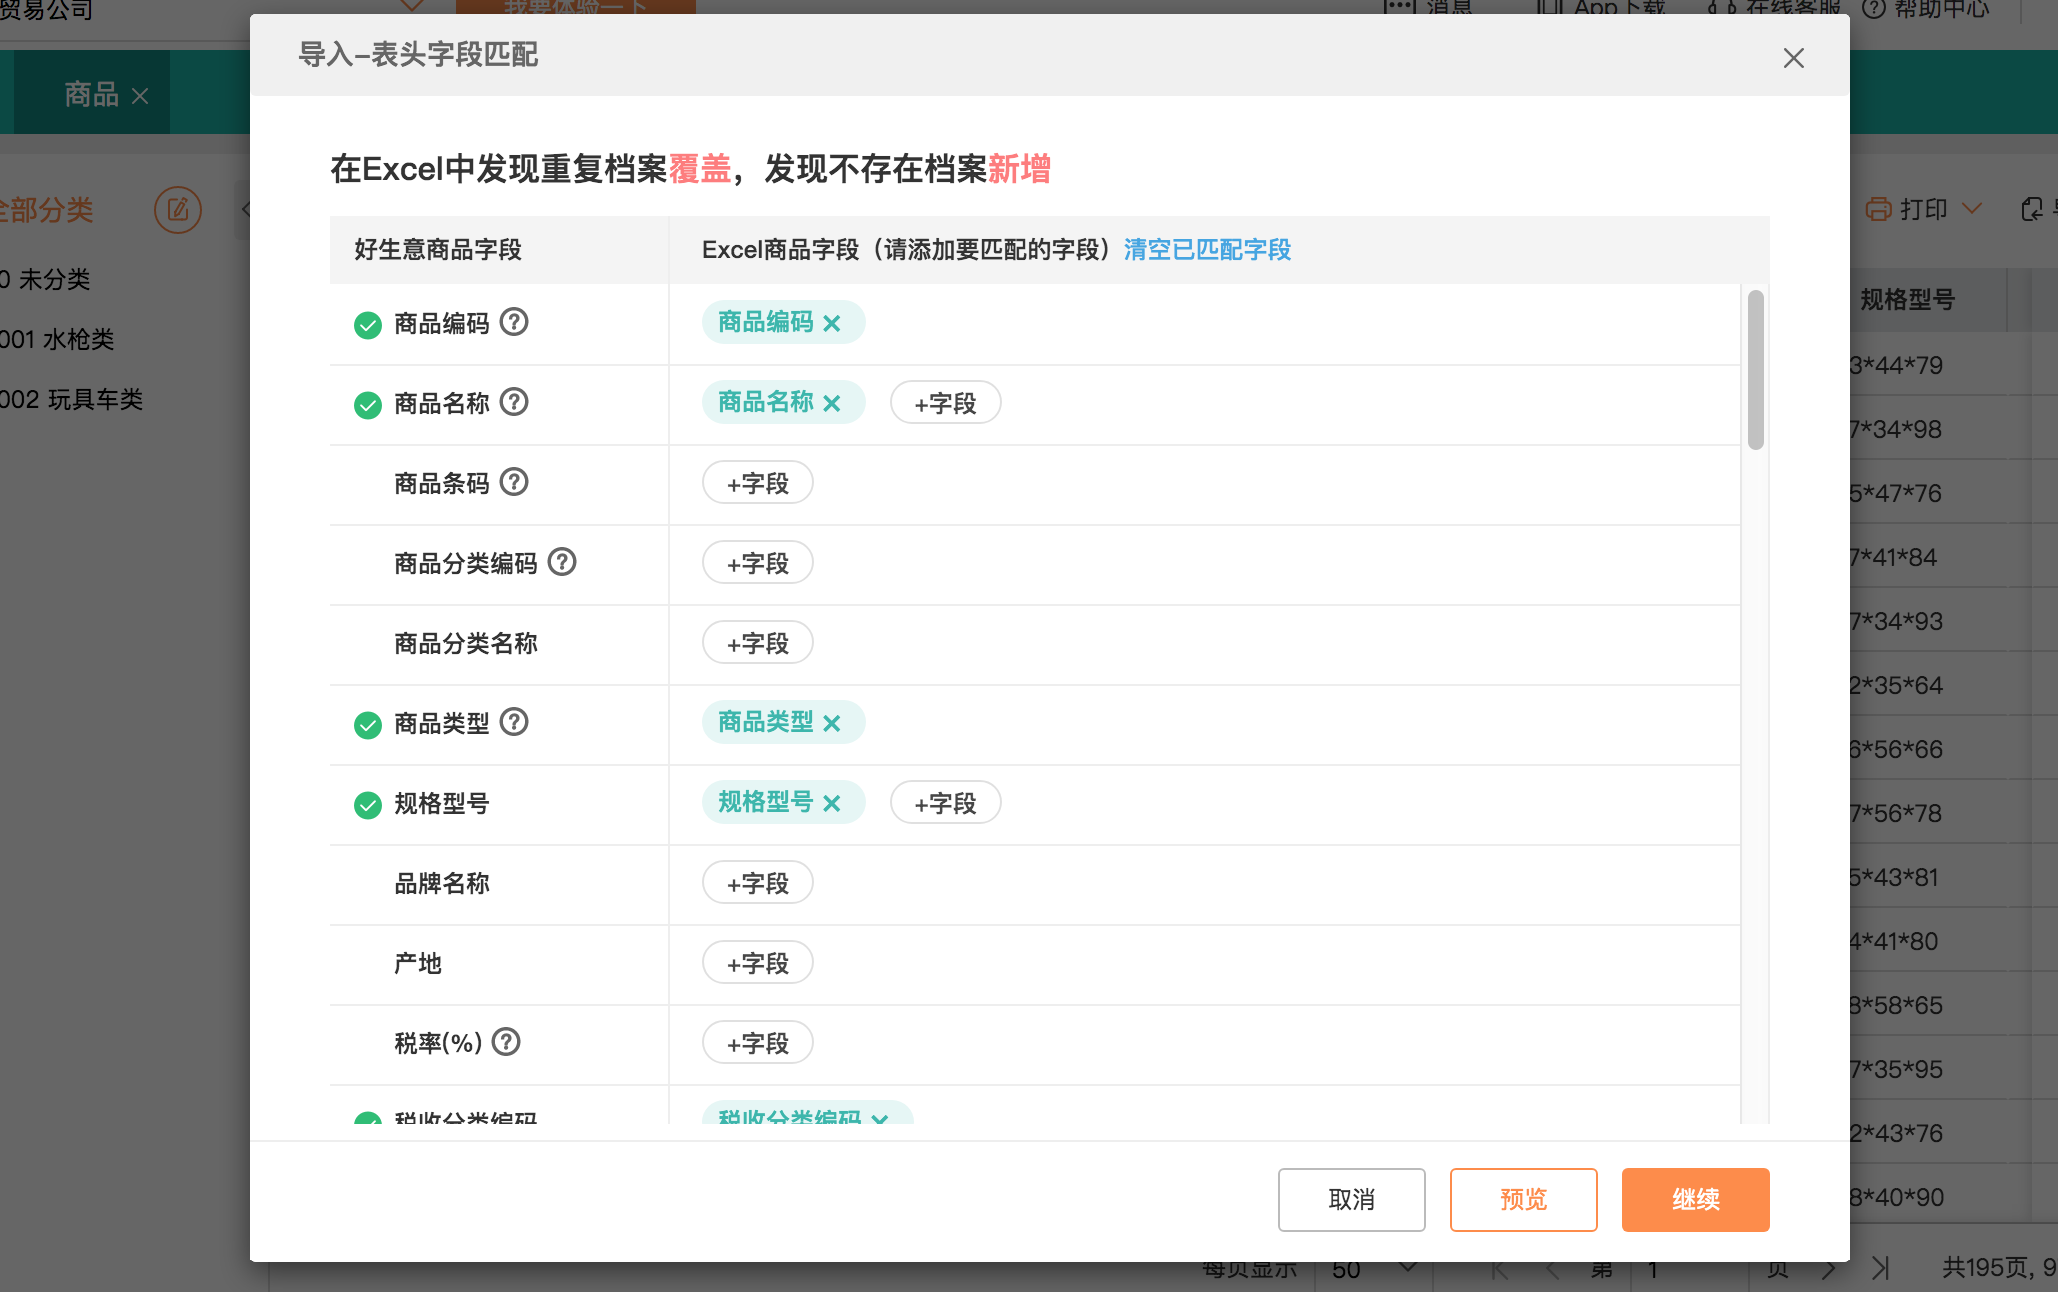The image size is (2058, 1292).
Task: Click the 商品编码 help question mark icon
Action: coord(516,322)
